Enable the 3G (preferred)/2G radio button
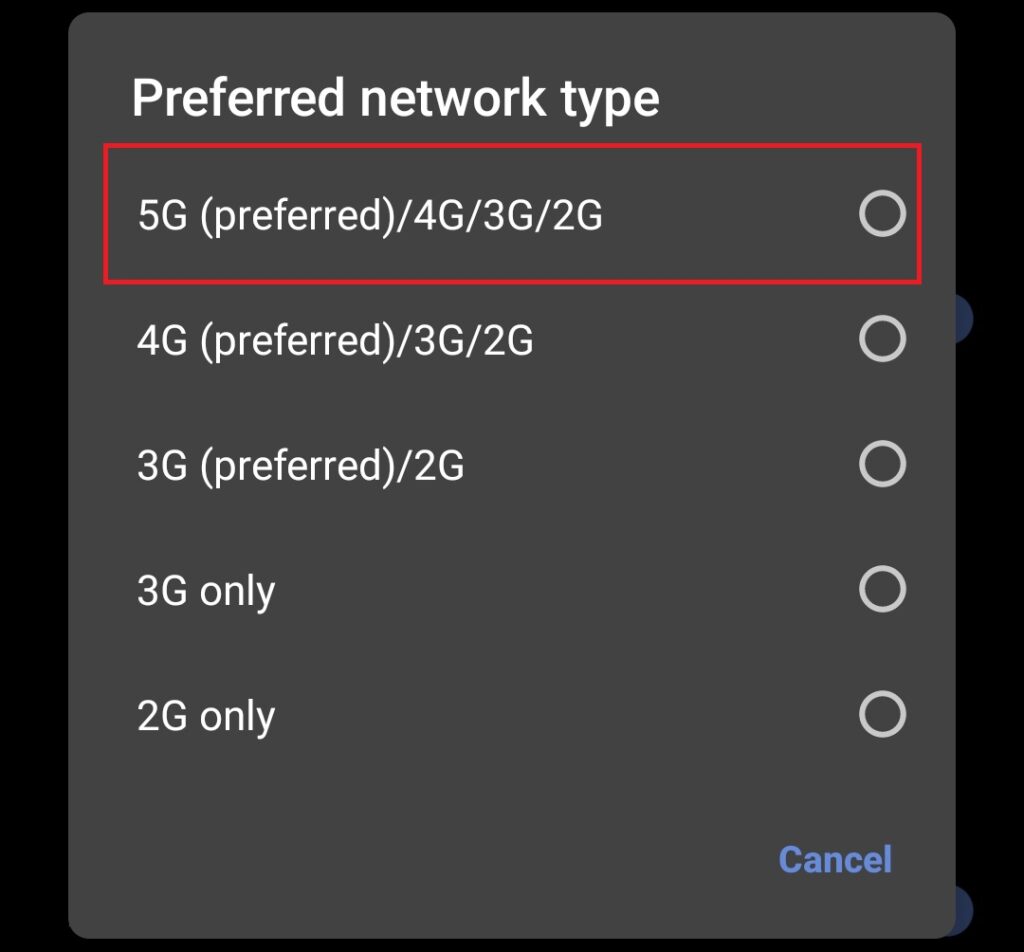The width and height of the screenshot is (1024, 952). [882, 464]
